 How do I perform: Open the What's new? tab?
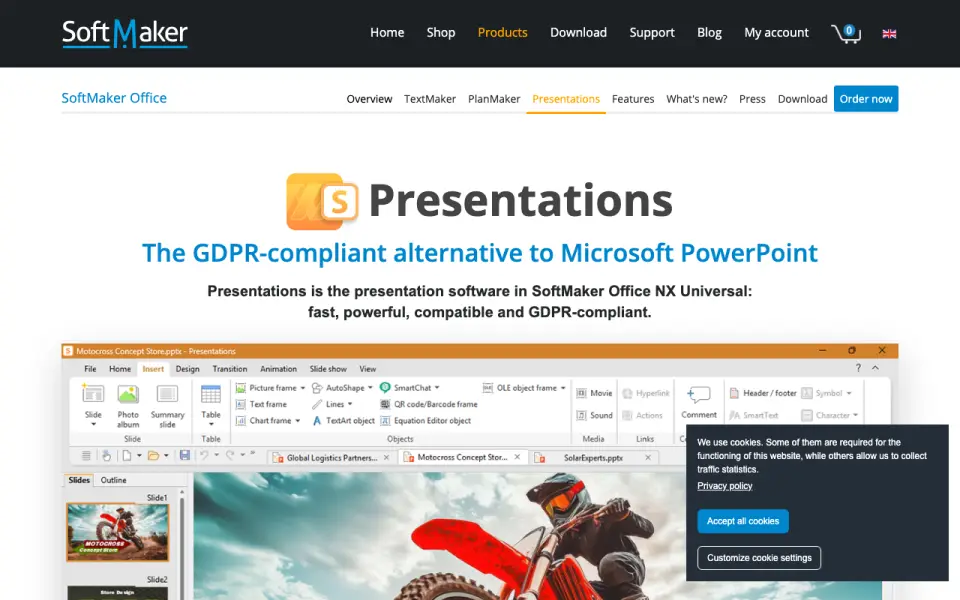pos(697,99)
